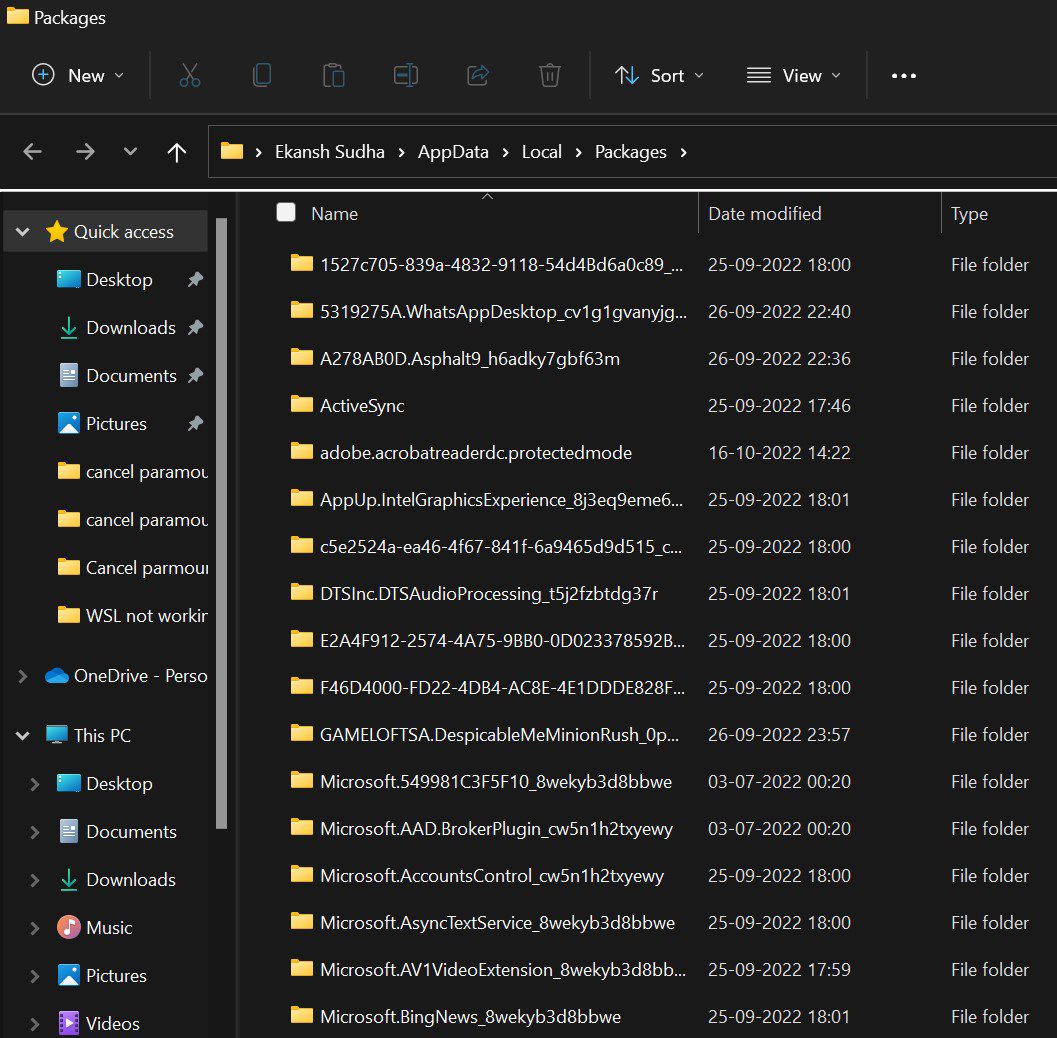Go up one folder with Up arrow
This screenshot has height=1038, width=1057.
(x=177, y=152)
